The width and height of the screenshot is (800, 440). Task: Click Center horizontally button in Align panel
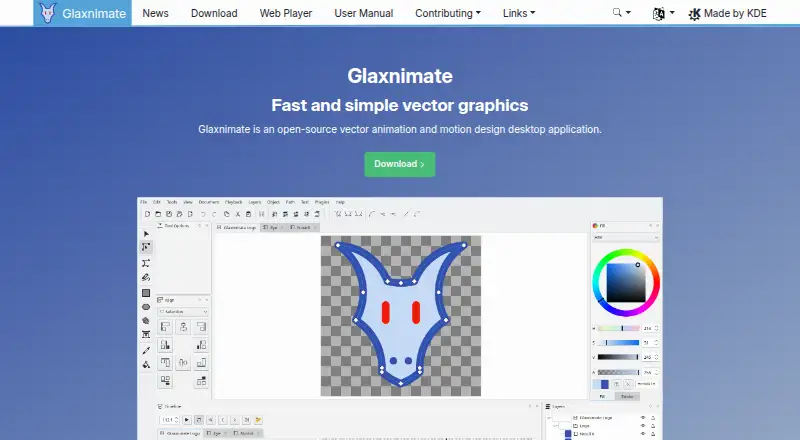click(x=183, y=327)
